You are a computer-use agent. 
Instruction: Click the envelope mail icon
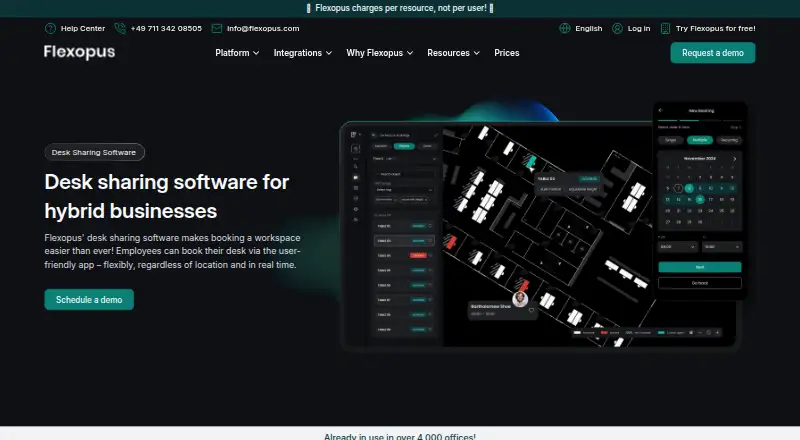click(x=217, y=29)
